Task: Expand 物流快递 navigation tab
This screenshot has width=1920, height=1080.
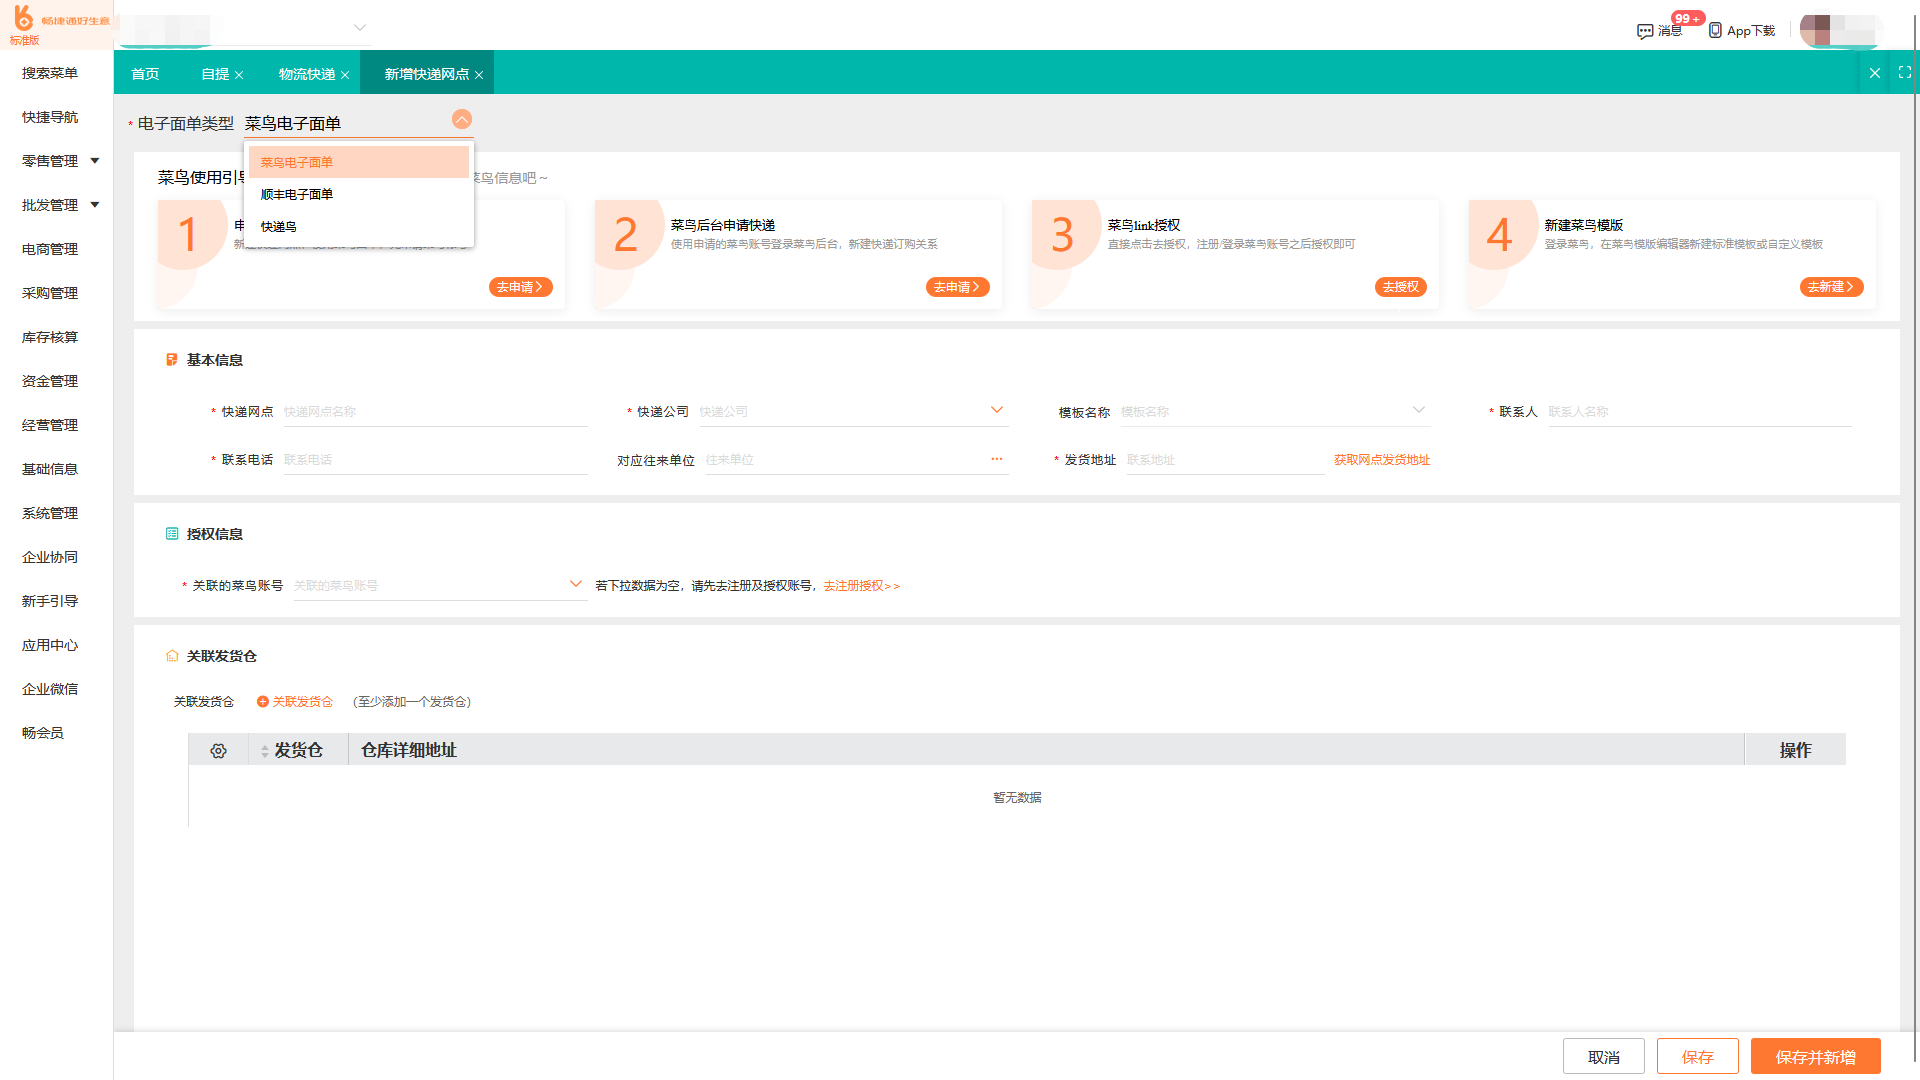Action: click(x=303, y=74)
